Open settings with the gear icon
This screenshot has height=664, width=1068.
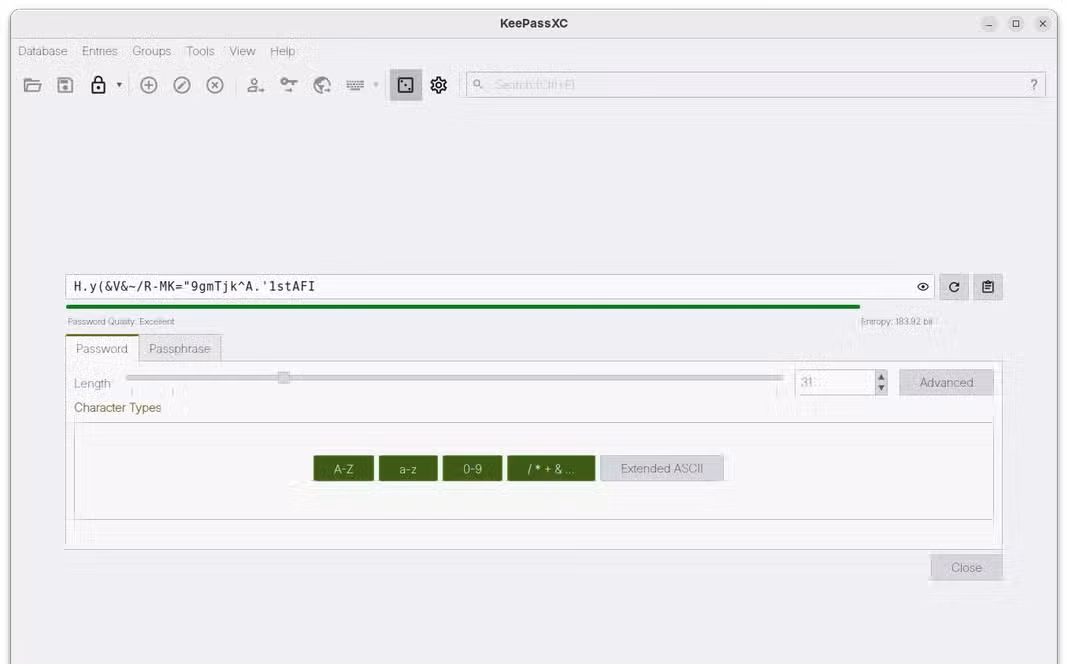tap(439, 85)
